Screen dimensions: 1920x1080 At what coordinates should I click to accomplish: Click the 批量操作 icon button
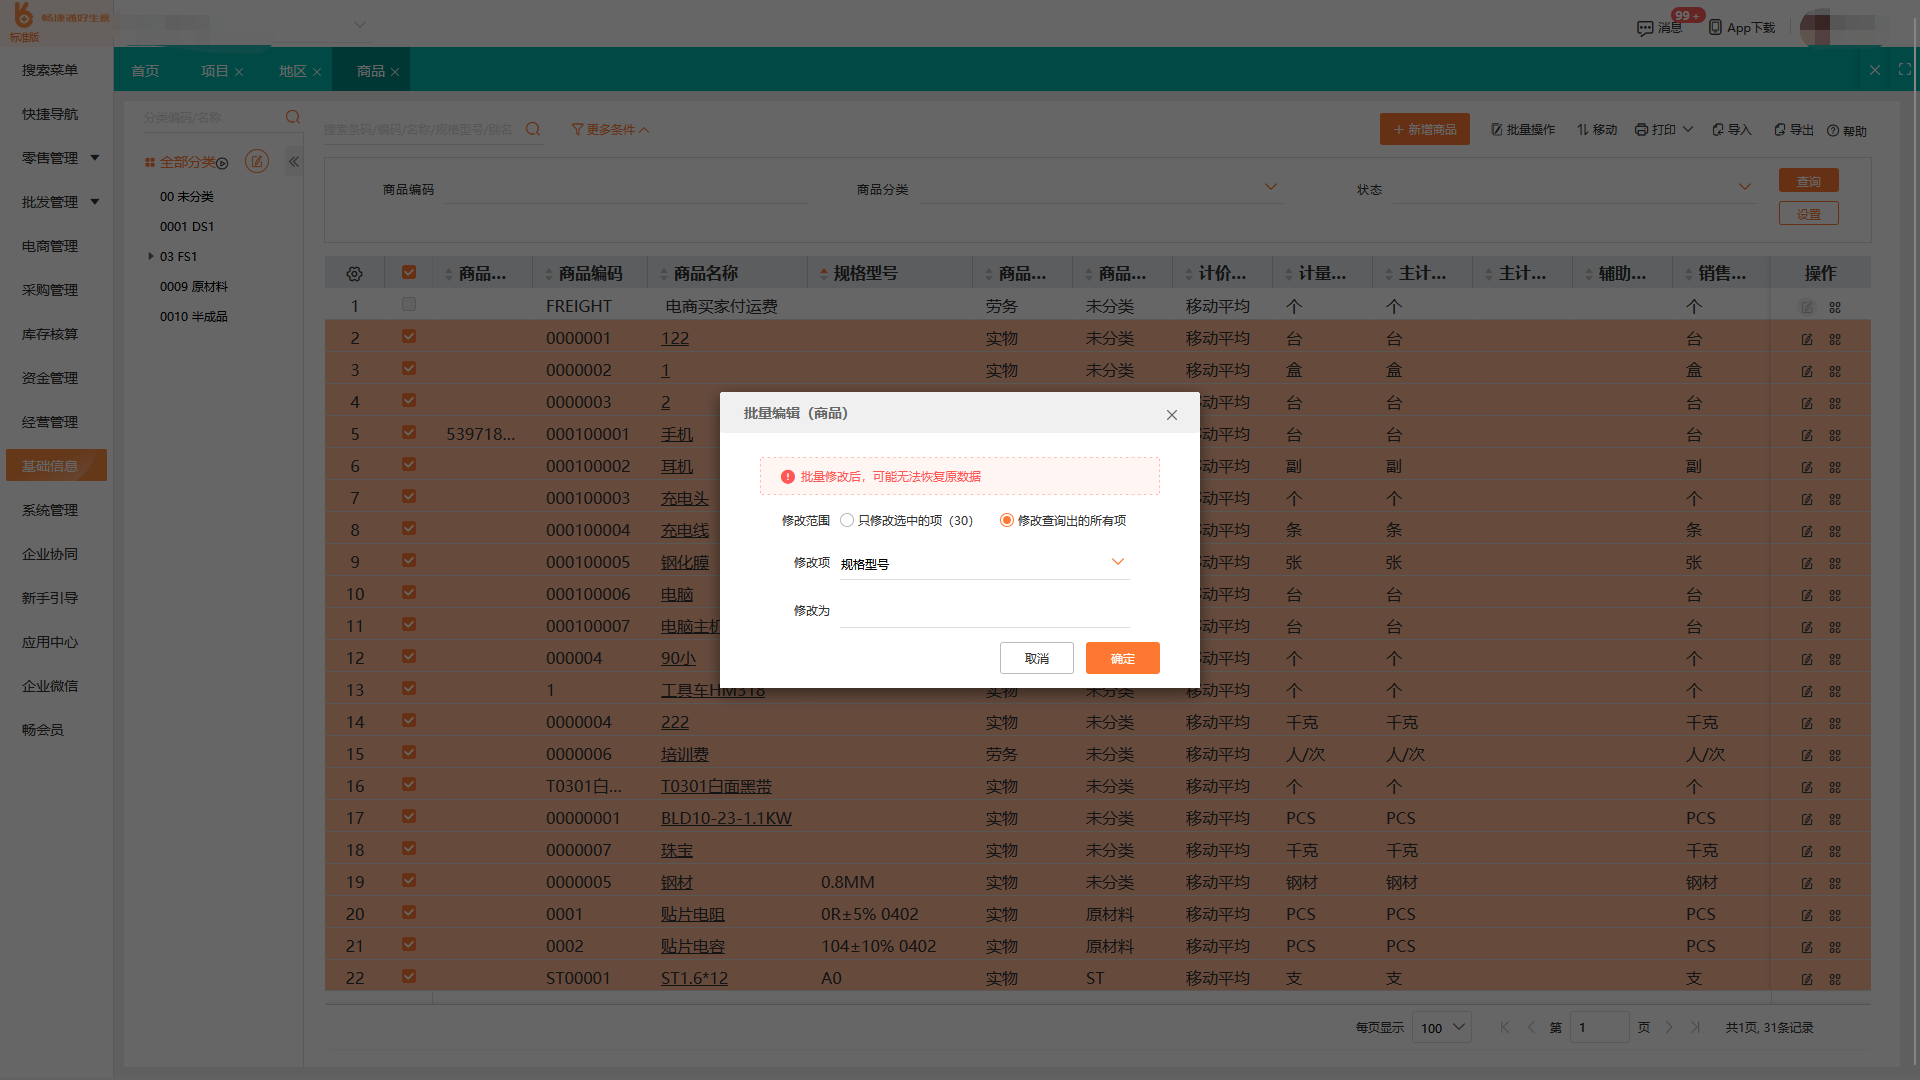1523,128
